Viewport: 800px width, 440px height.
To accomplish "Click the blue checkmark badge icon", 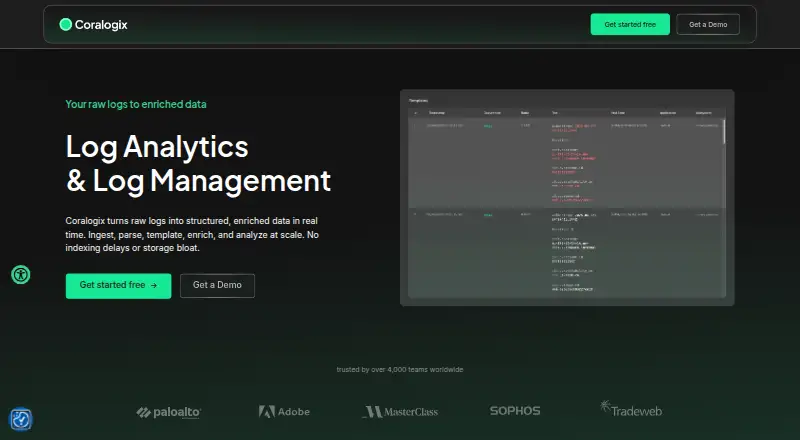I will tap(21, 420).
